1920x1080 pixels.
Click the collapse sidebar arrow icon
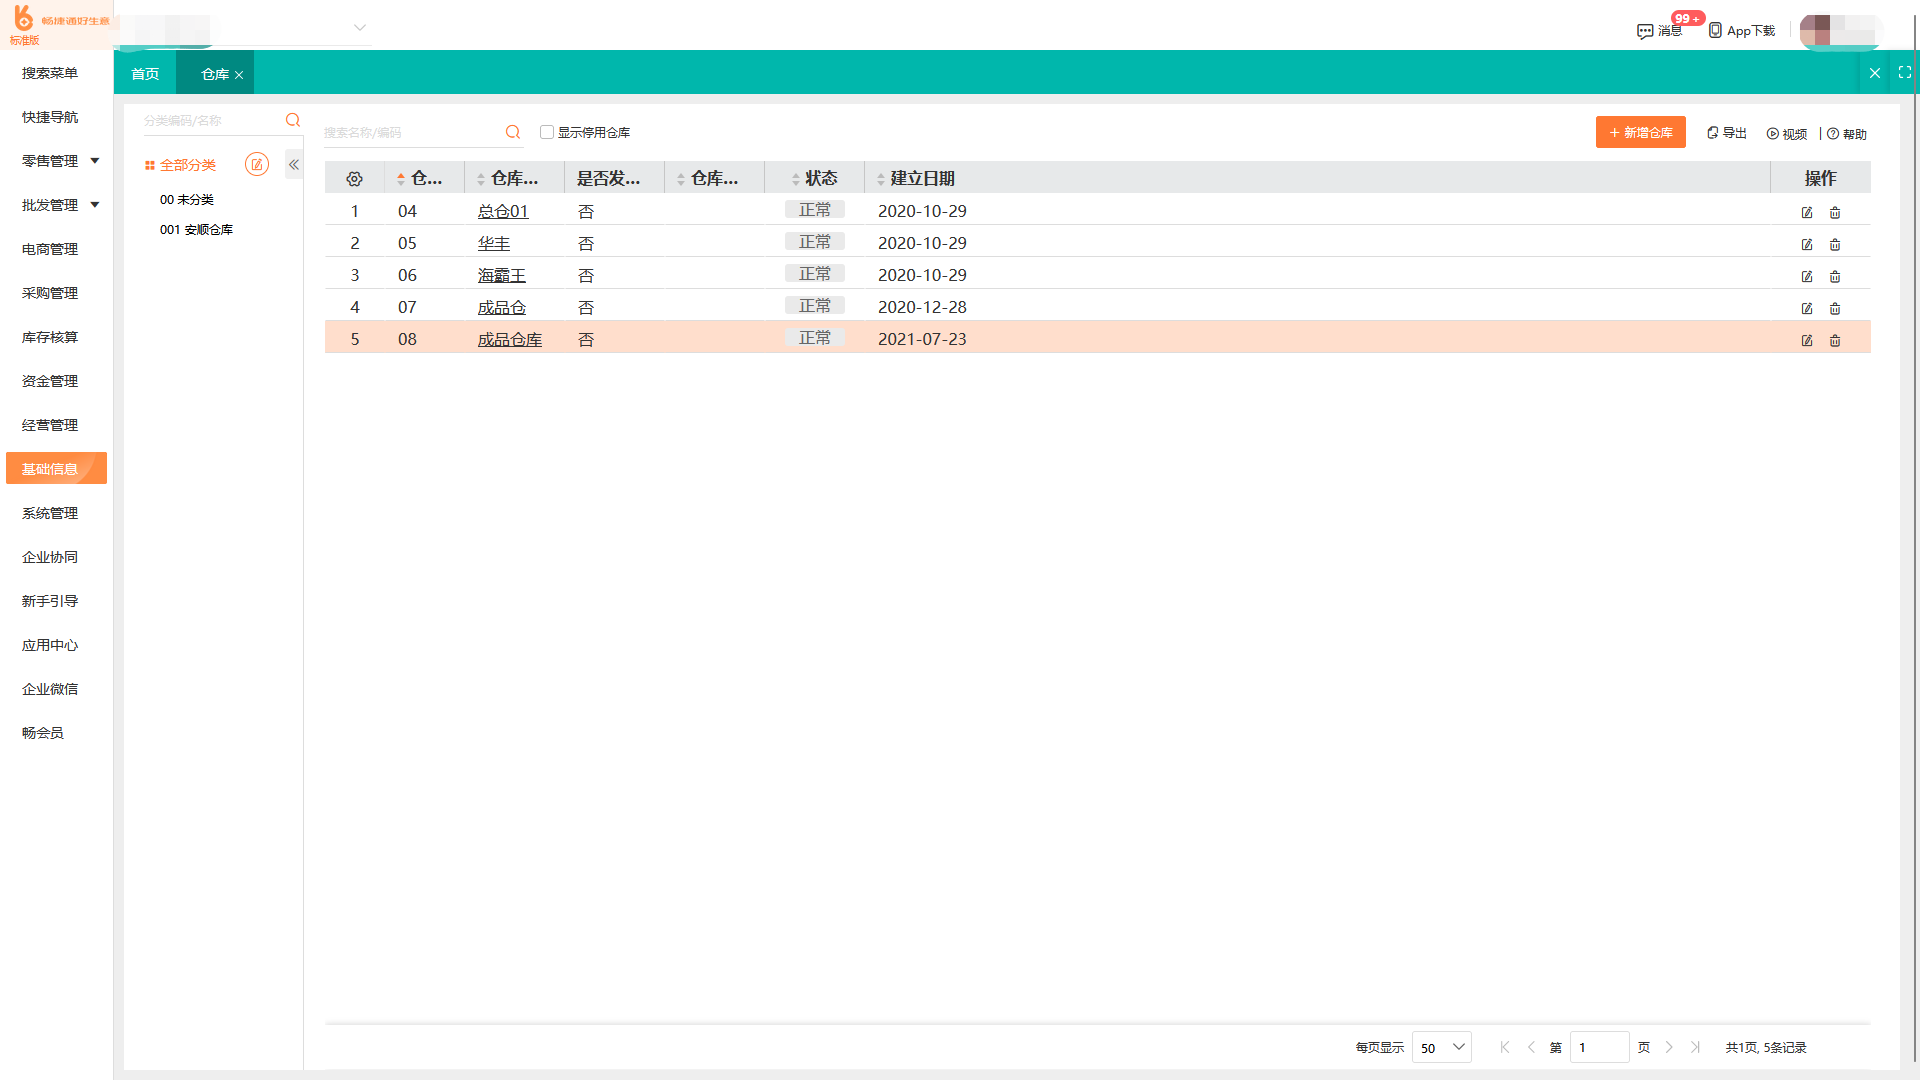[294, 164]
